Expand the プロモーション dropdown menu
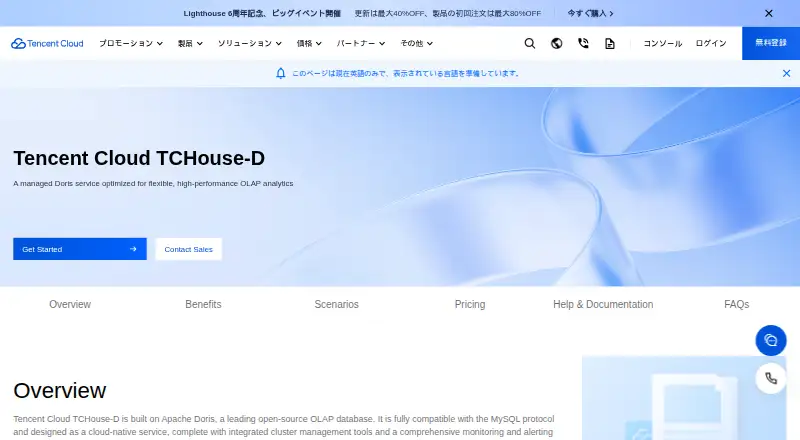 (x=131, y=43)
